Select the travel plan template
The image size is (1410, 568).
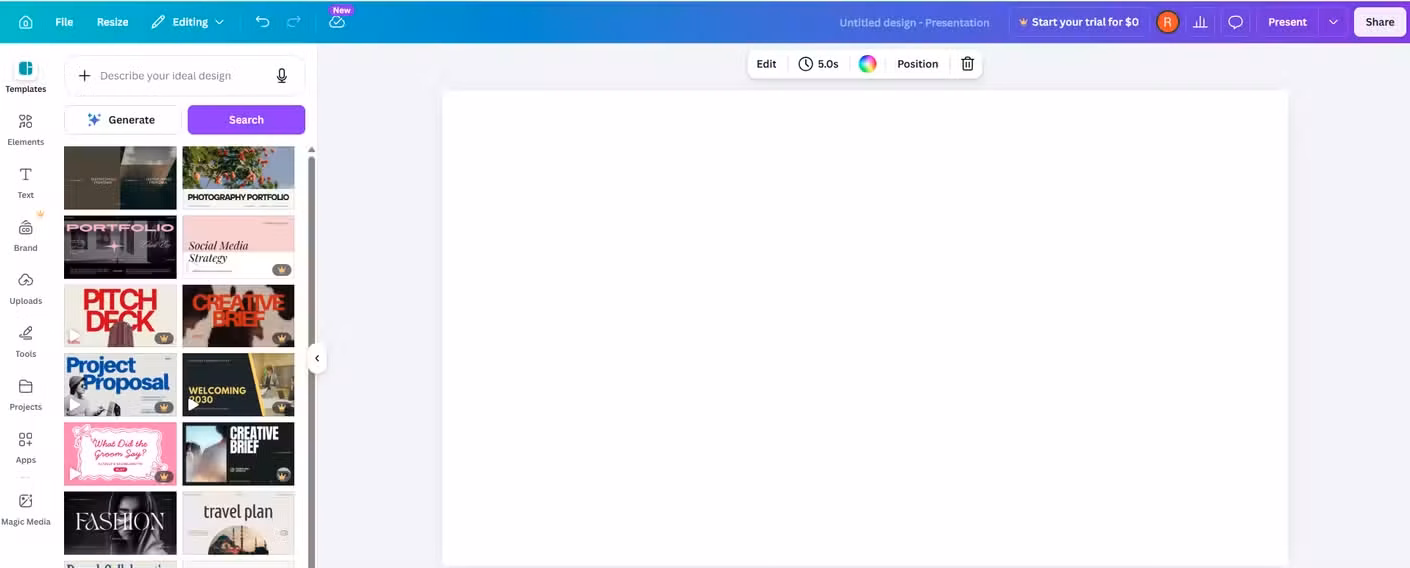pos(238,523)
